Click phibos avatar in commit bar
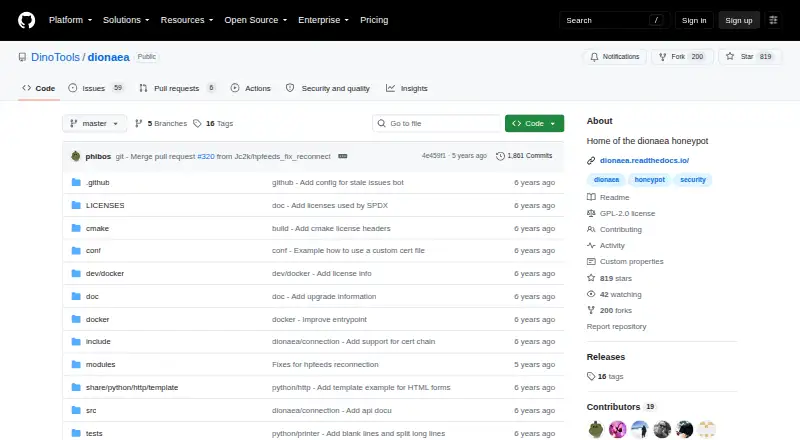 coord(76,156)
